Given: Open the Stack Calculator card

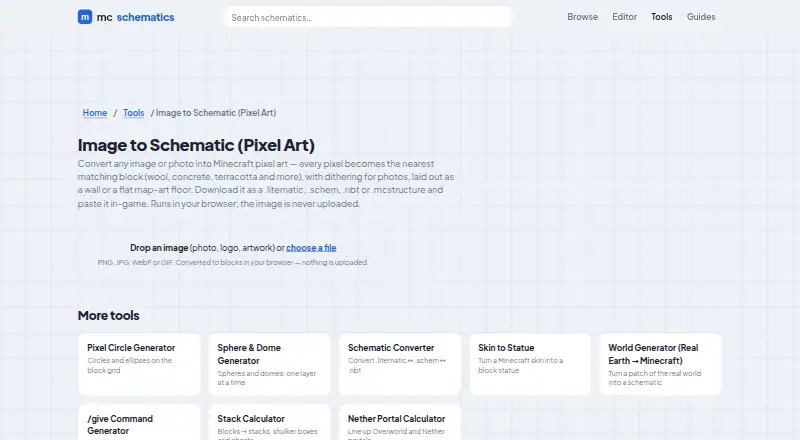Looking at the screenshot, I should (269, 423).
